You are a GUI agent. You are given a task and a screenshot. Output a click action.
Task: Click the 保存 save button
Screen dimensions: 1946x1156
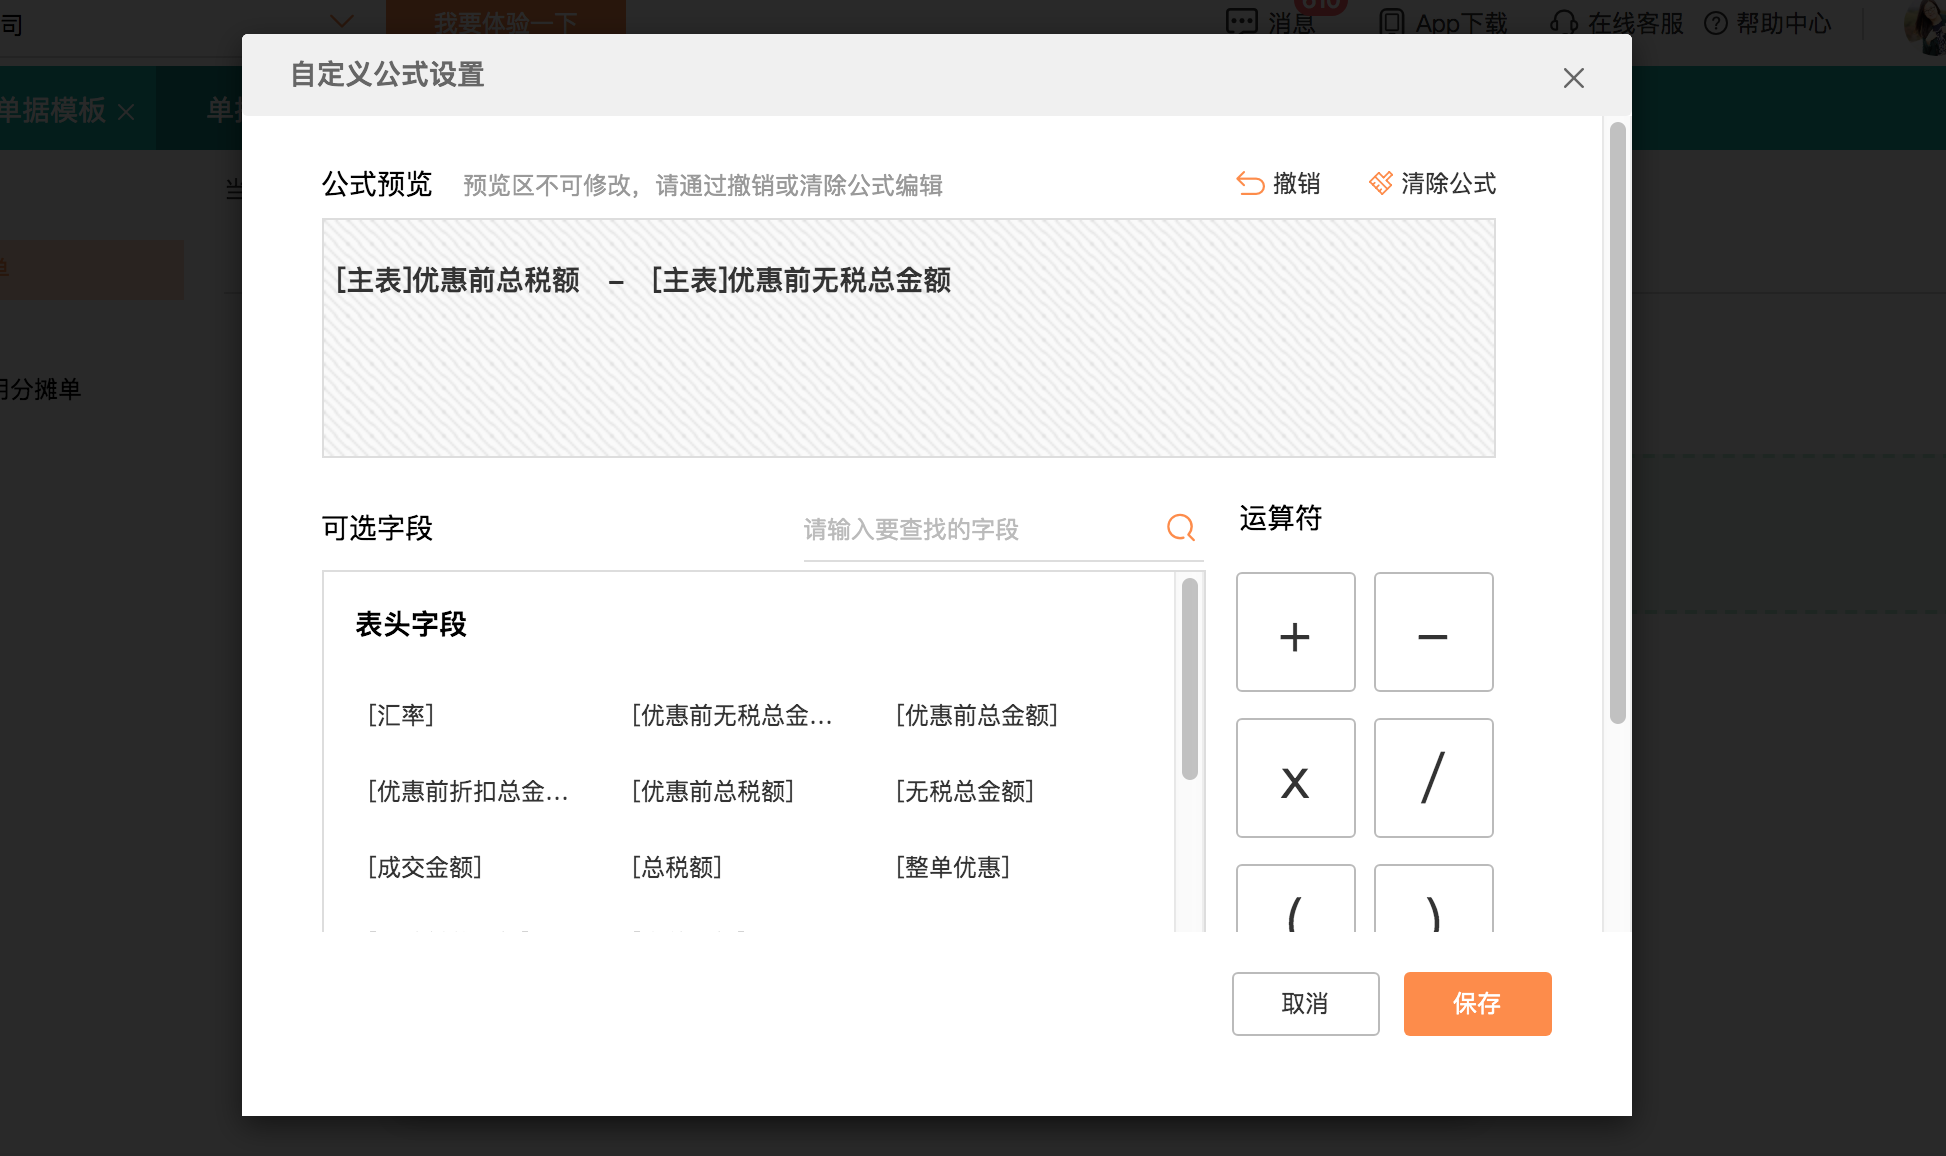pyautogui.click(x=1477, y=1003)
